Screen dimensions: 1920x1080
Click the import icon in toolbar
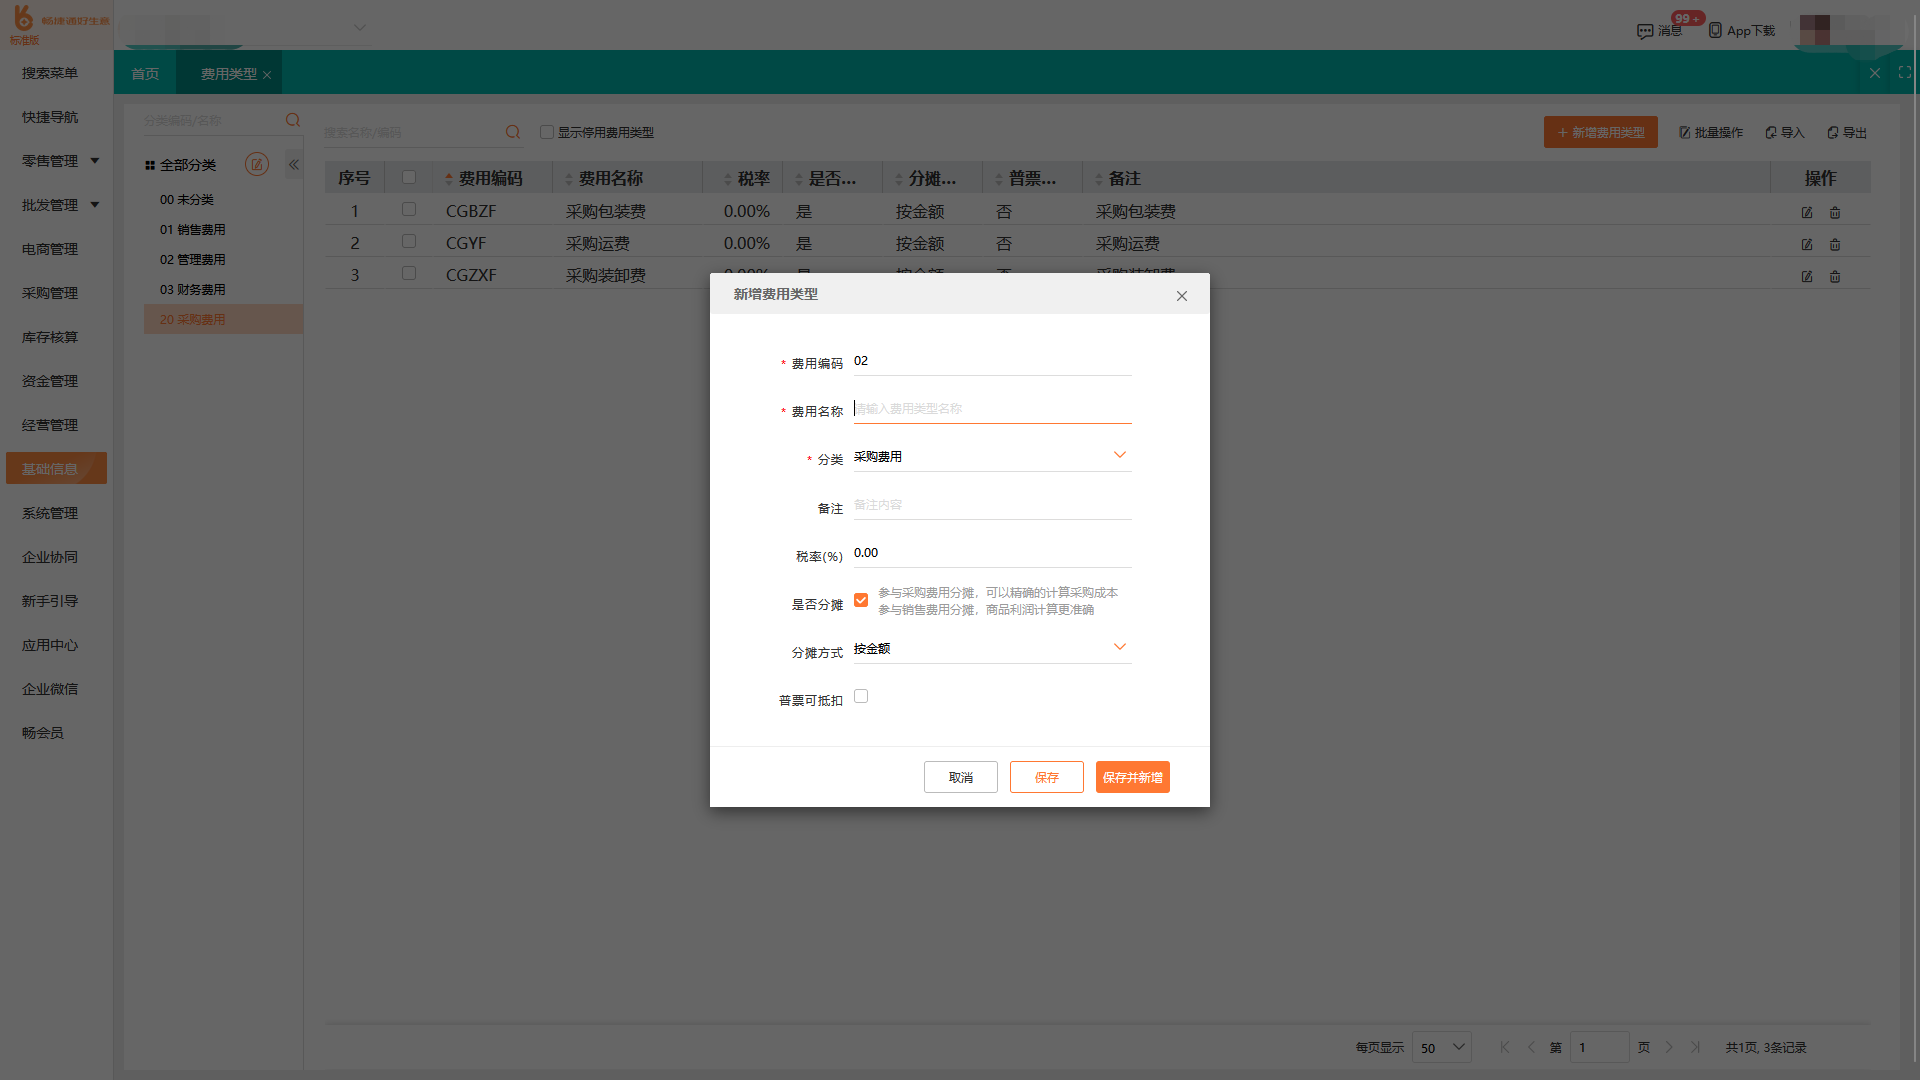pyautogui.click(x=1788, y=131)
